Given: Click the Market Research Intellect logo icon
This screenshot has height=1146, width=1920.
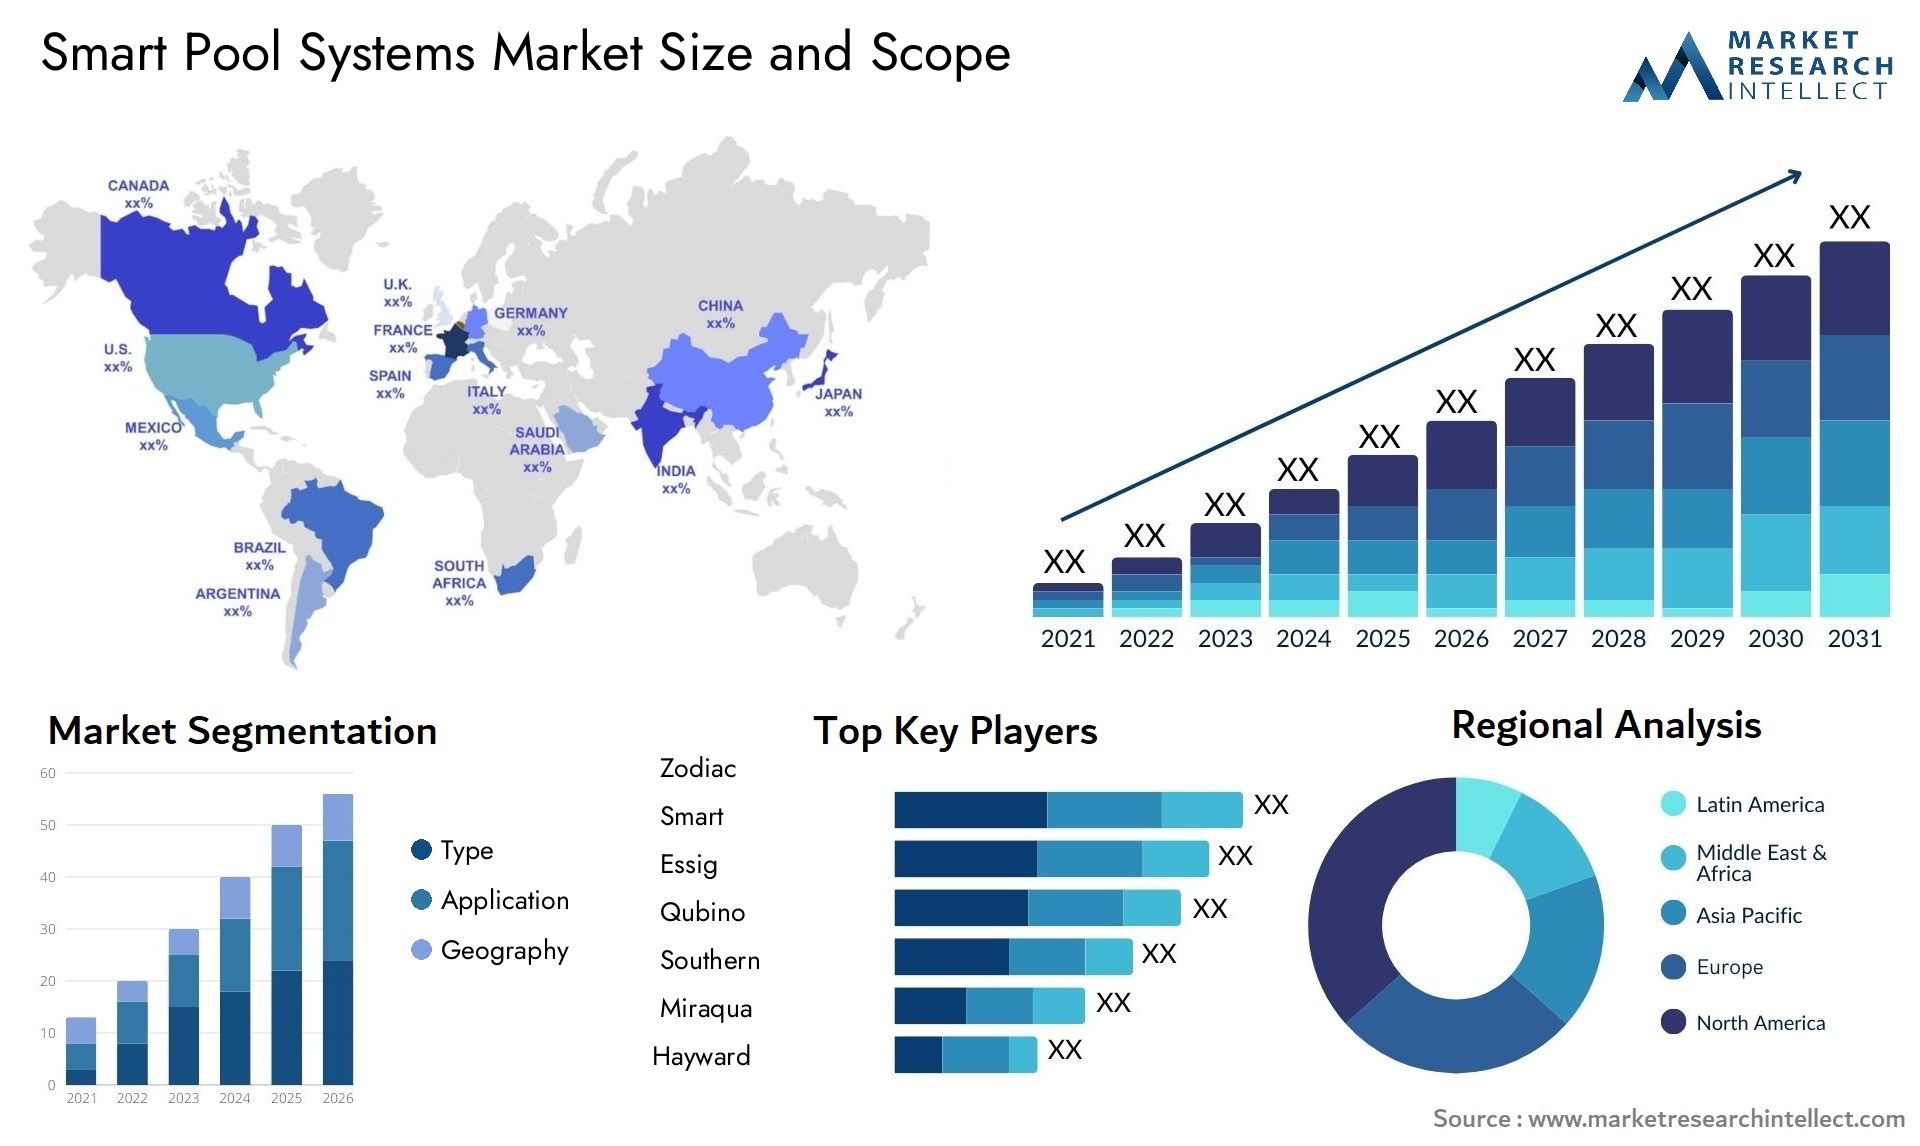Looking at the screenshot, I should click(1640, 76).
